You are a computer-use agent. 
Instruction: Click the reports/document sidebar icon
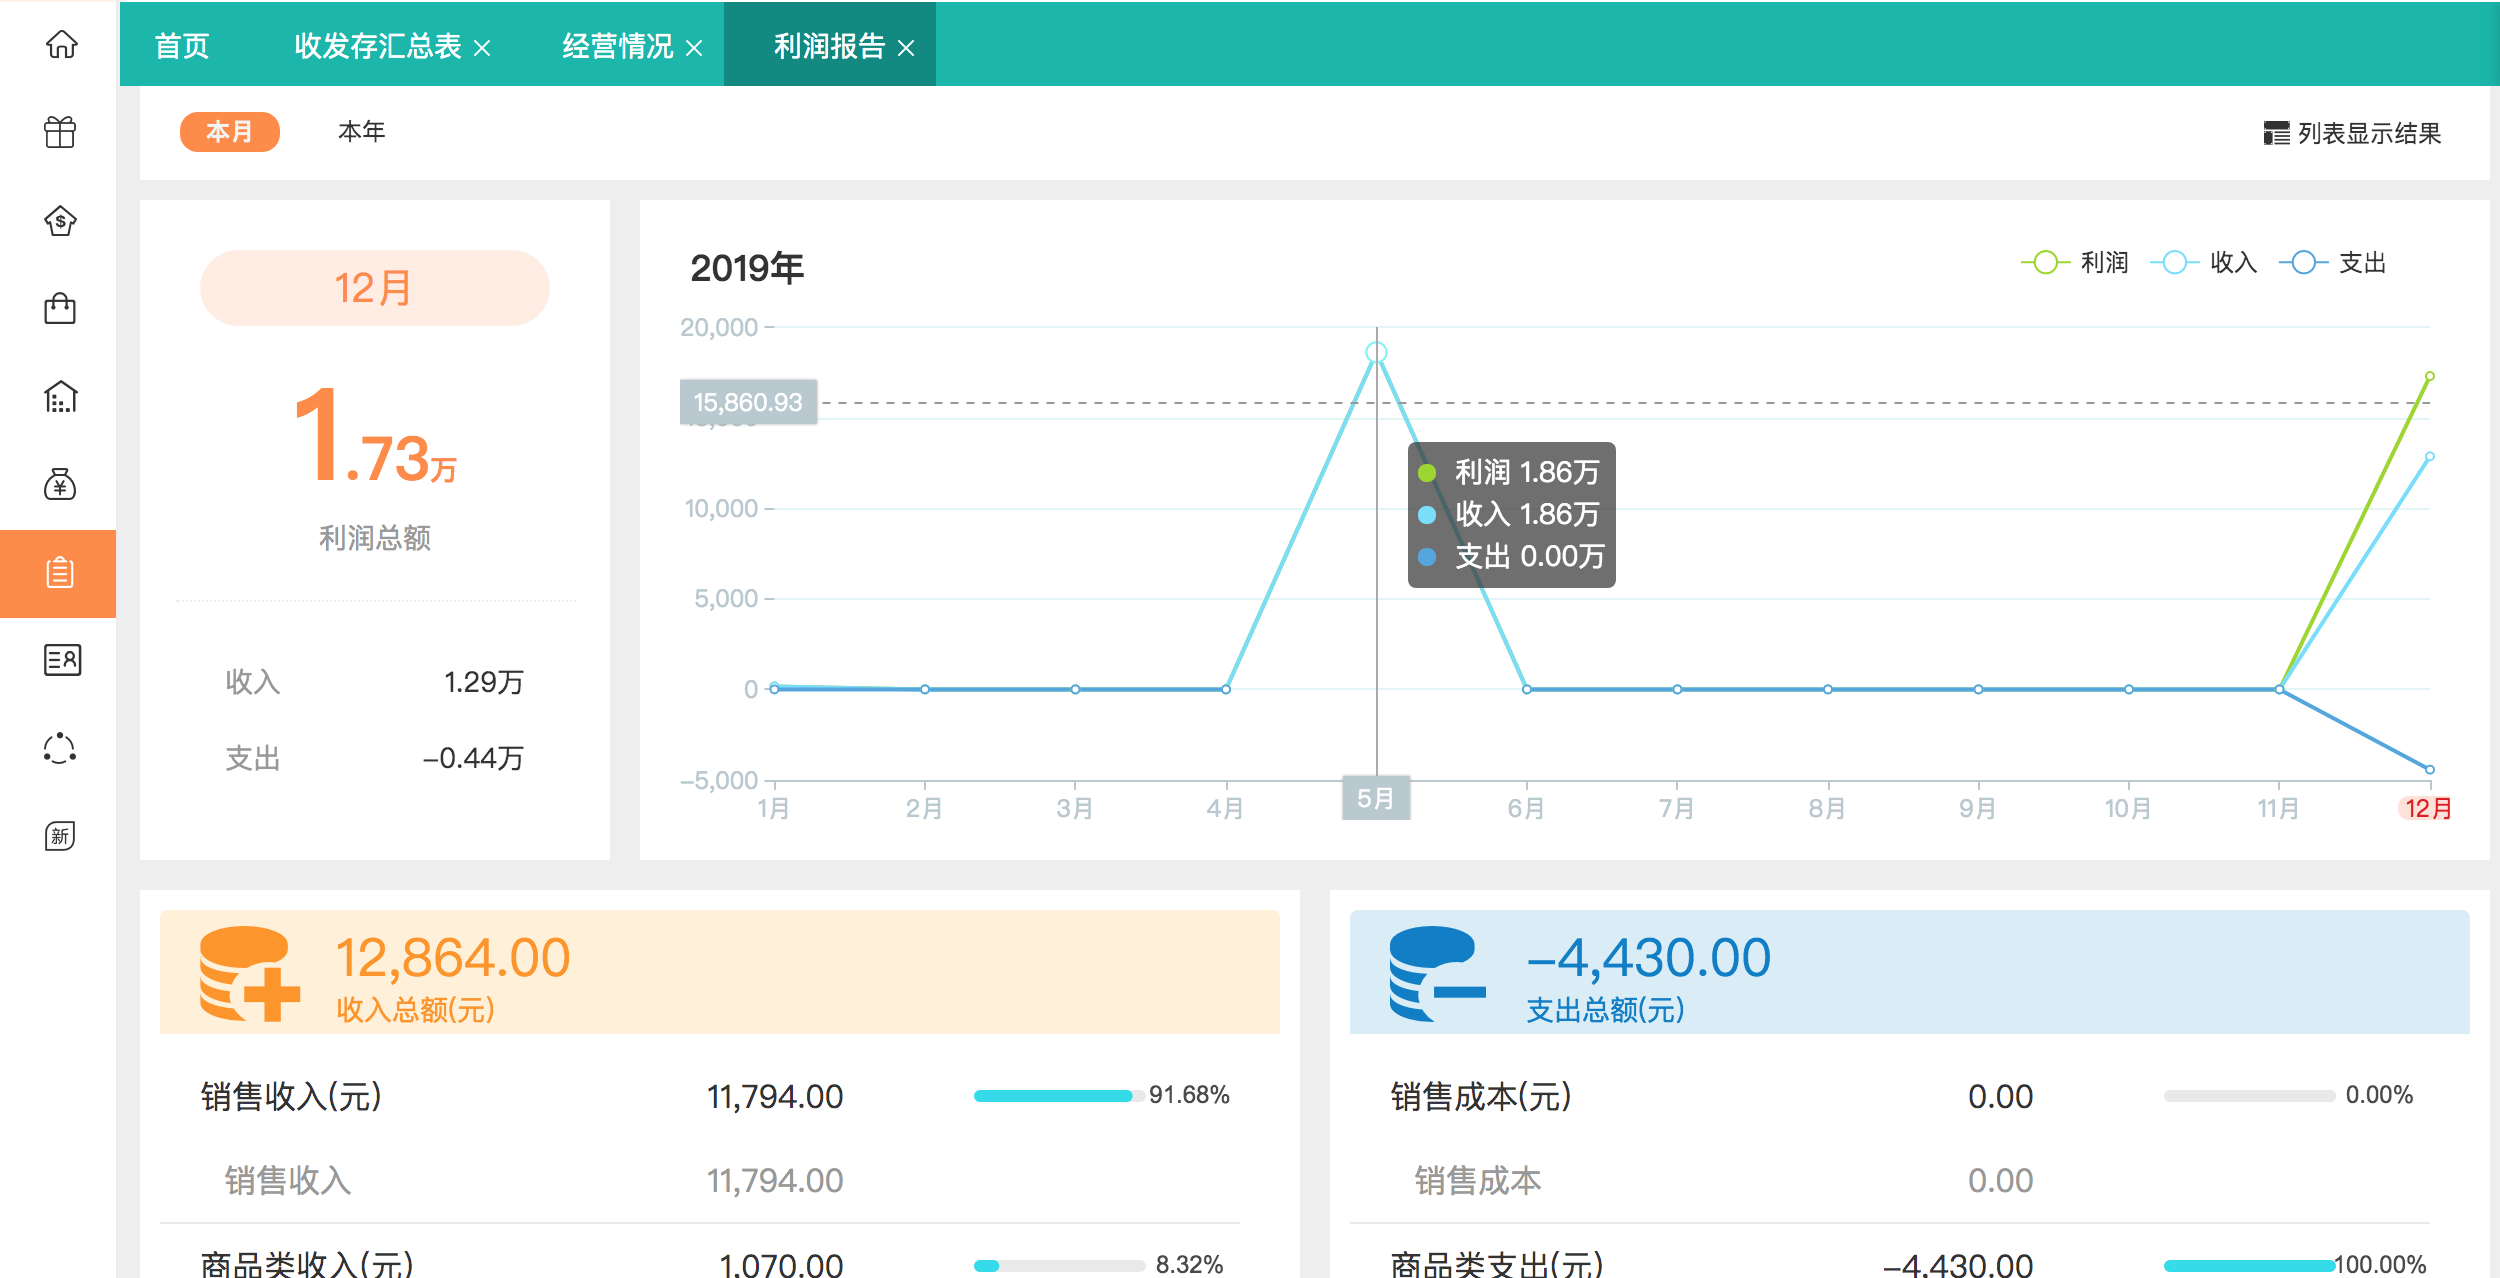tap(60, 571)
